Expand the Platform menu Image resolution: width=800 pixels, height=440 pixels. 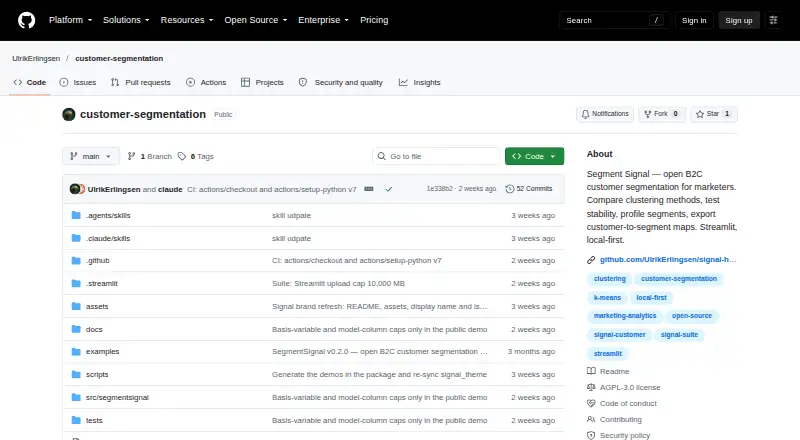coord(70,20)
